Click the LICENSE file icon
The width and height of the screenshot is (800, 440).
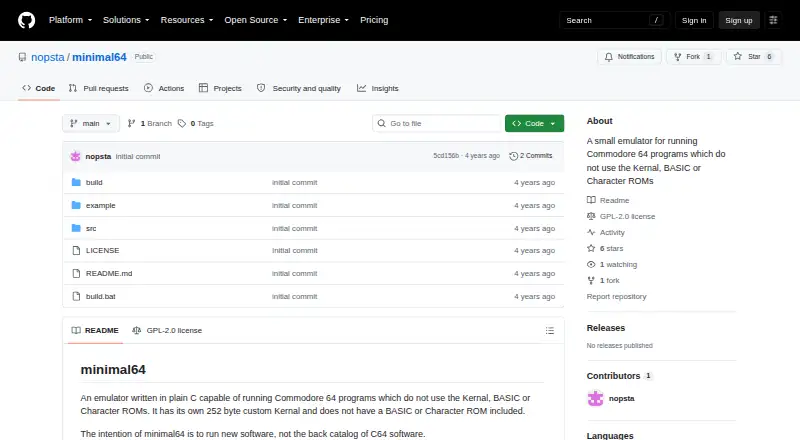[x=76, y=251]
